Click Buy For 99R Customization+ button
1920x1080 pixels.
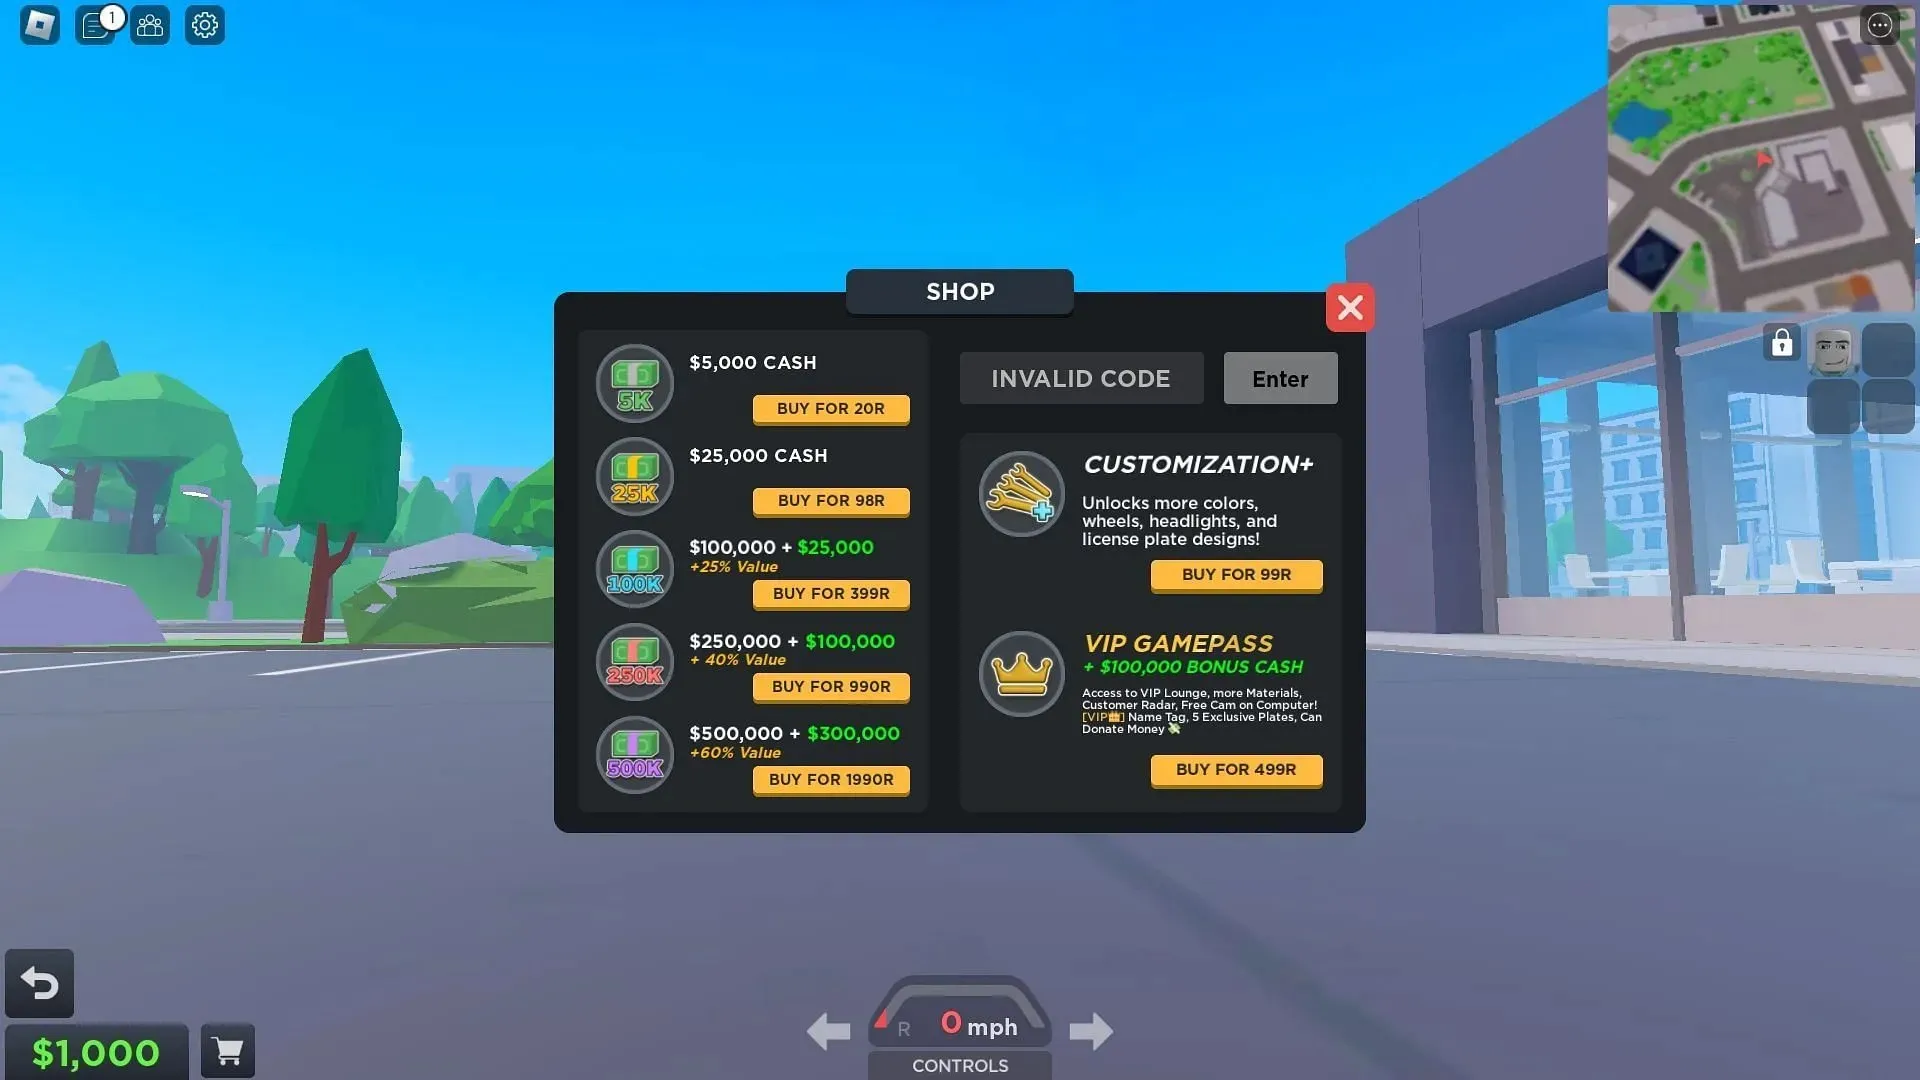(1236, 575)
